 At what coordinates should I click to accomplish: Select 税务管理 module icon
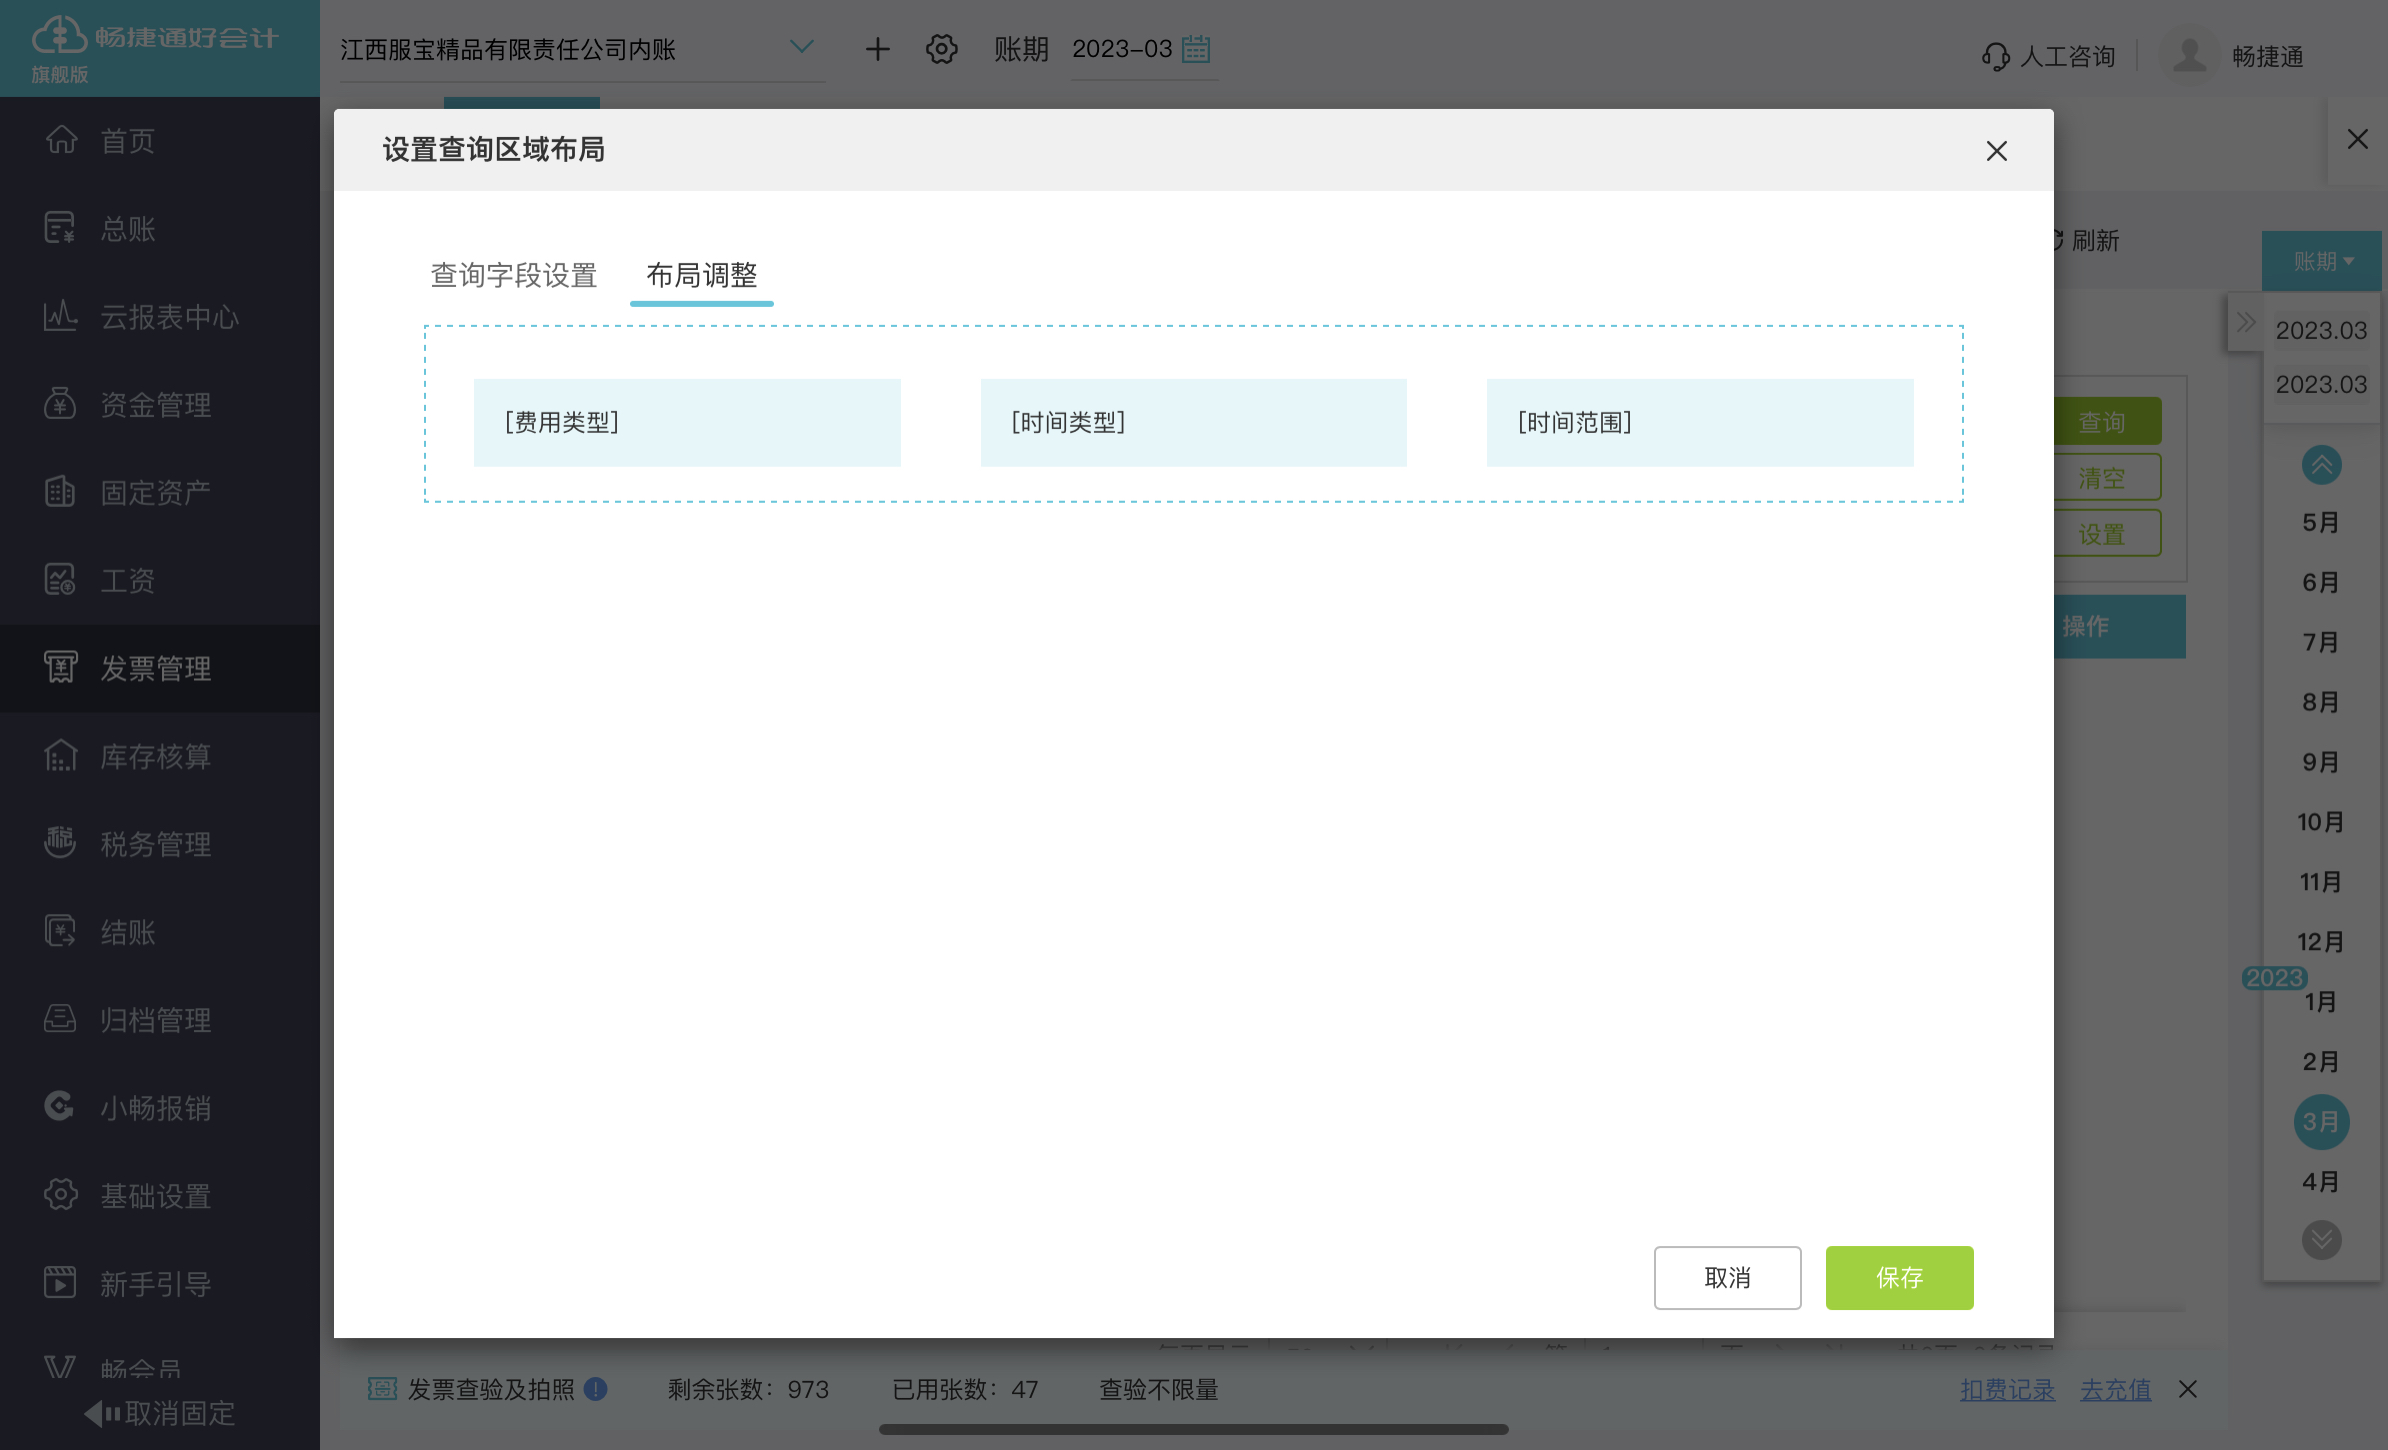tap(61, 843)
